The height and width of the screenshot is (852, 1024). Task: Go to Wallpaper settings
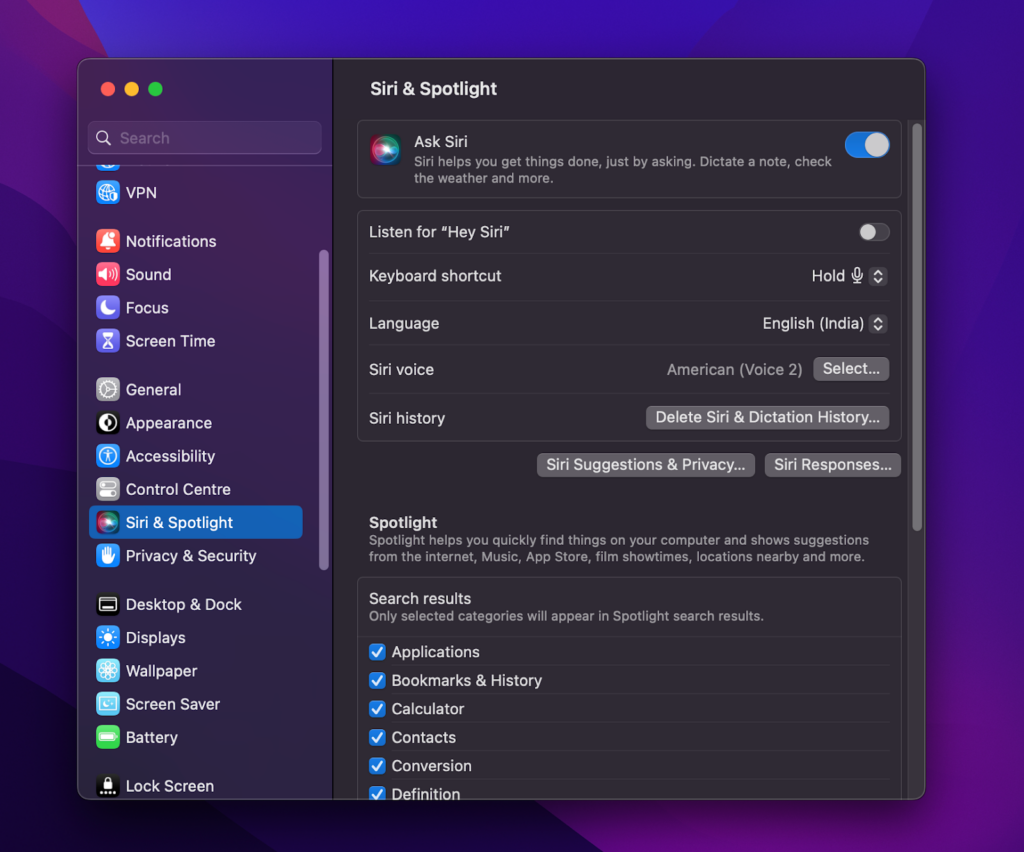coord(196,671)
